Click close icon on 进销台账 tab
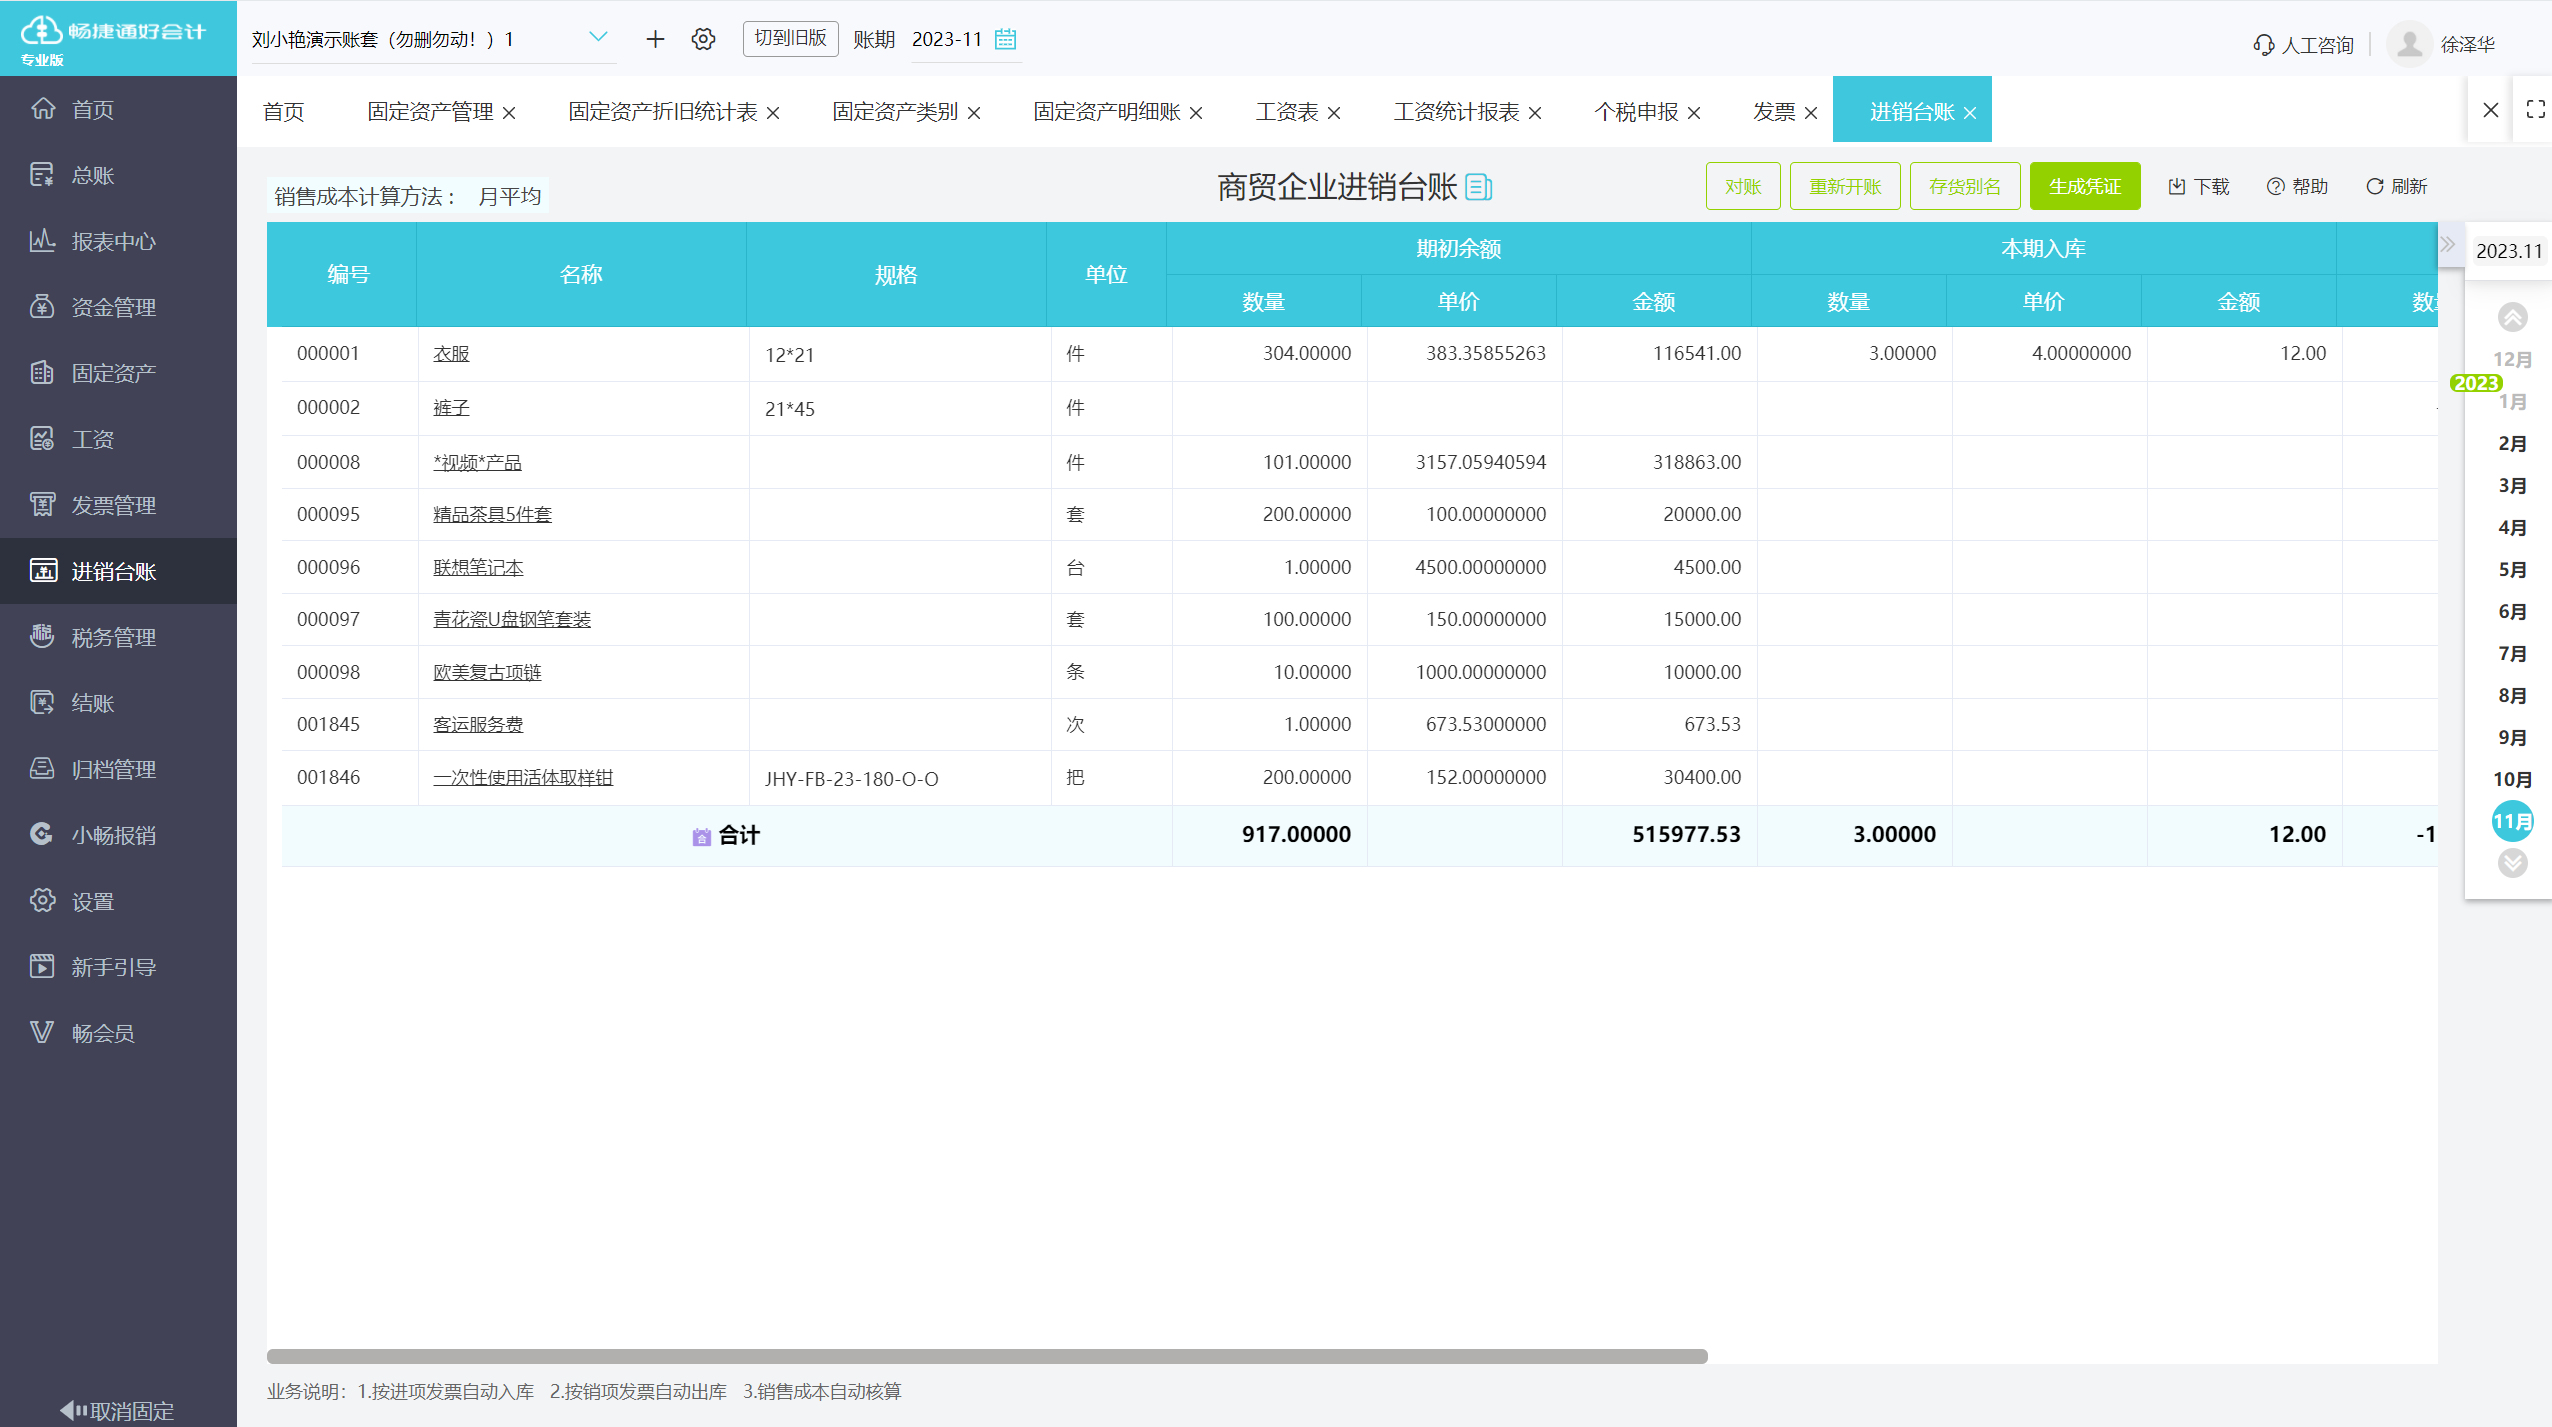The width and height of the screenshot is (2552, 1427). (x=1968, y=112)
